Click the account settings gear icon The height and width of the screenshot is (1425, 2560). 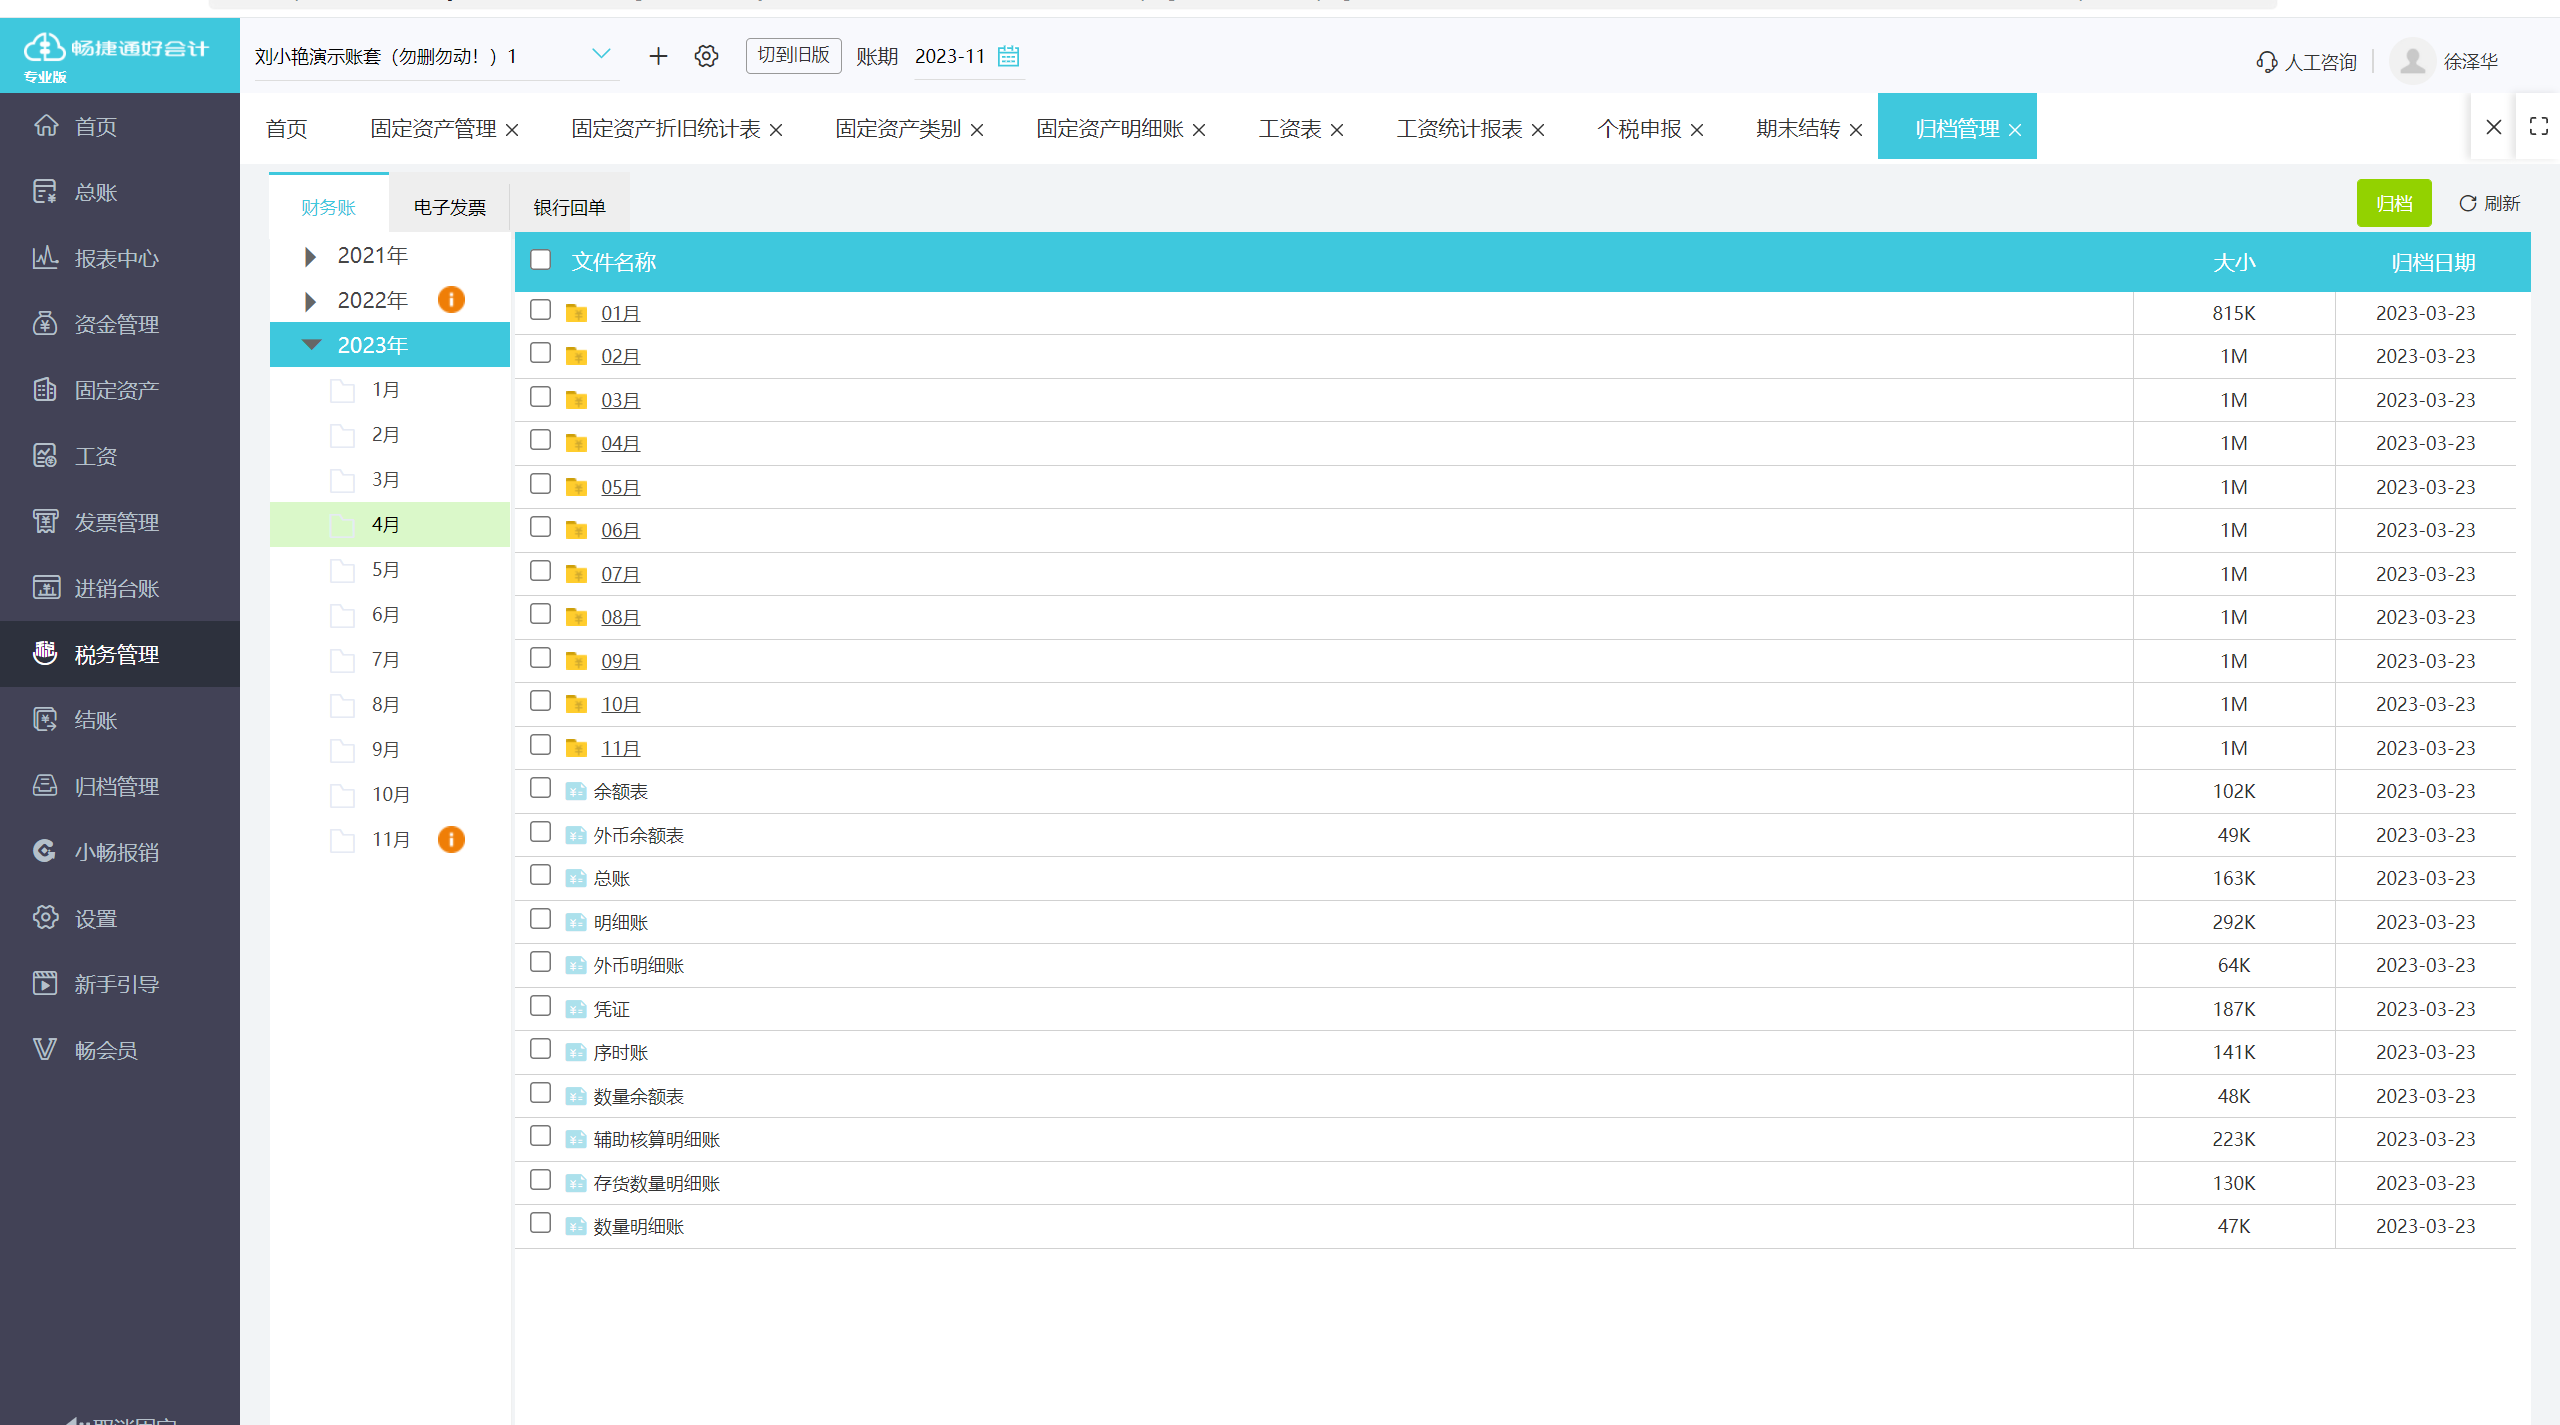click(704, 58)
